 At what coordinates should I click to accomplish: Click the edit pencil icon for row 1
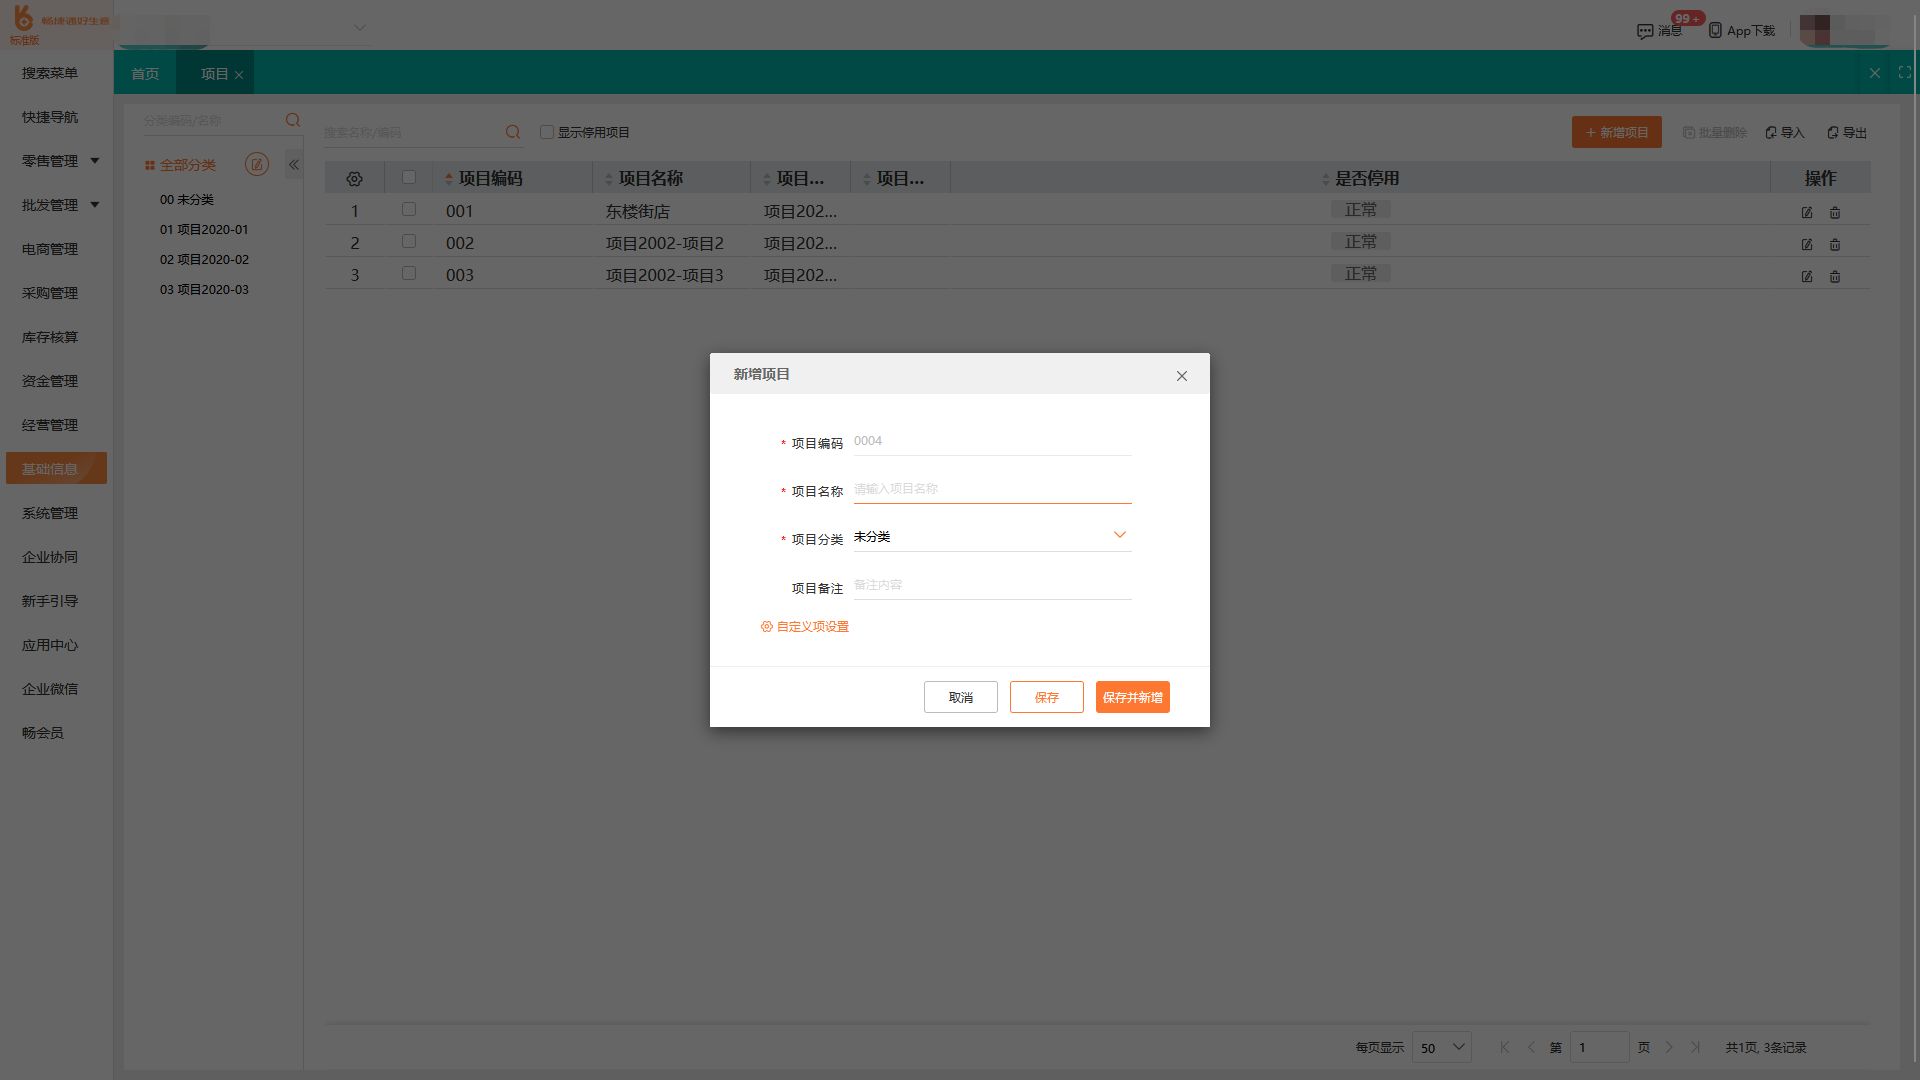coord(1807,212)
